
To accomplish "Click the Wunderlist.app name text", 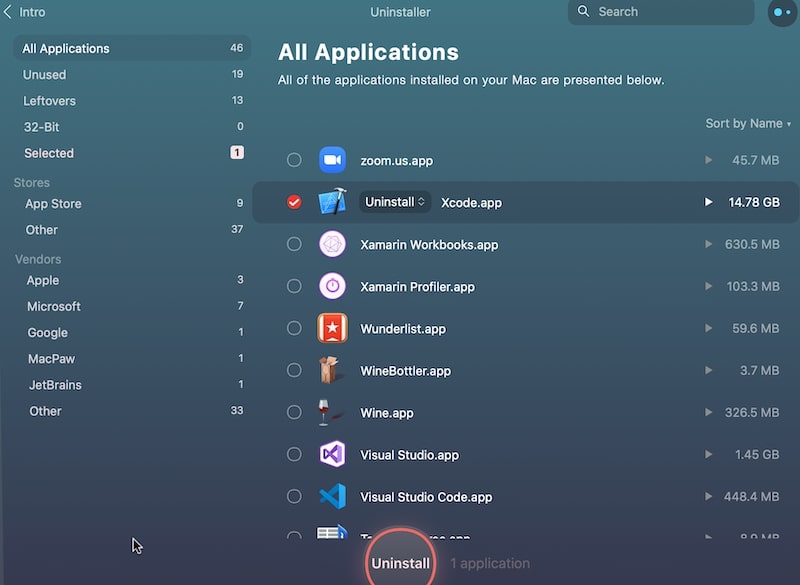I will [403, 329].
